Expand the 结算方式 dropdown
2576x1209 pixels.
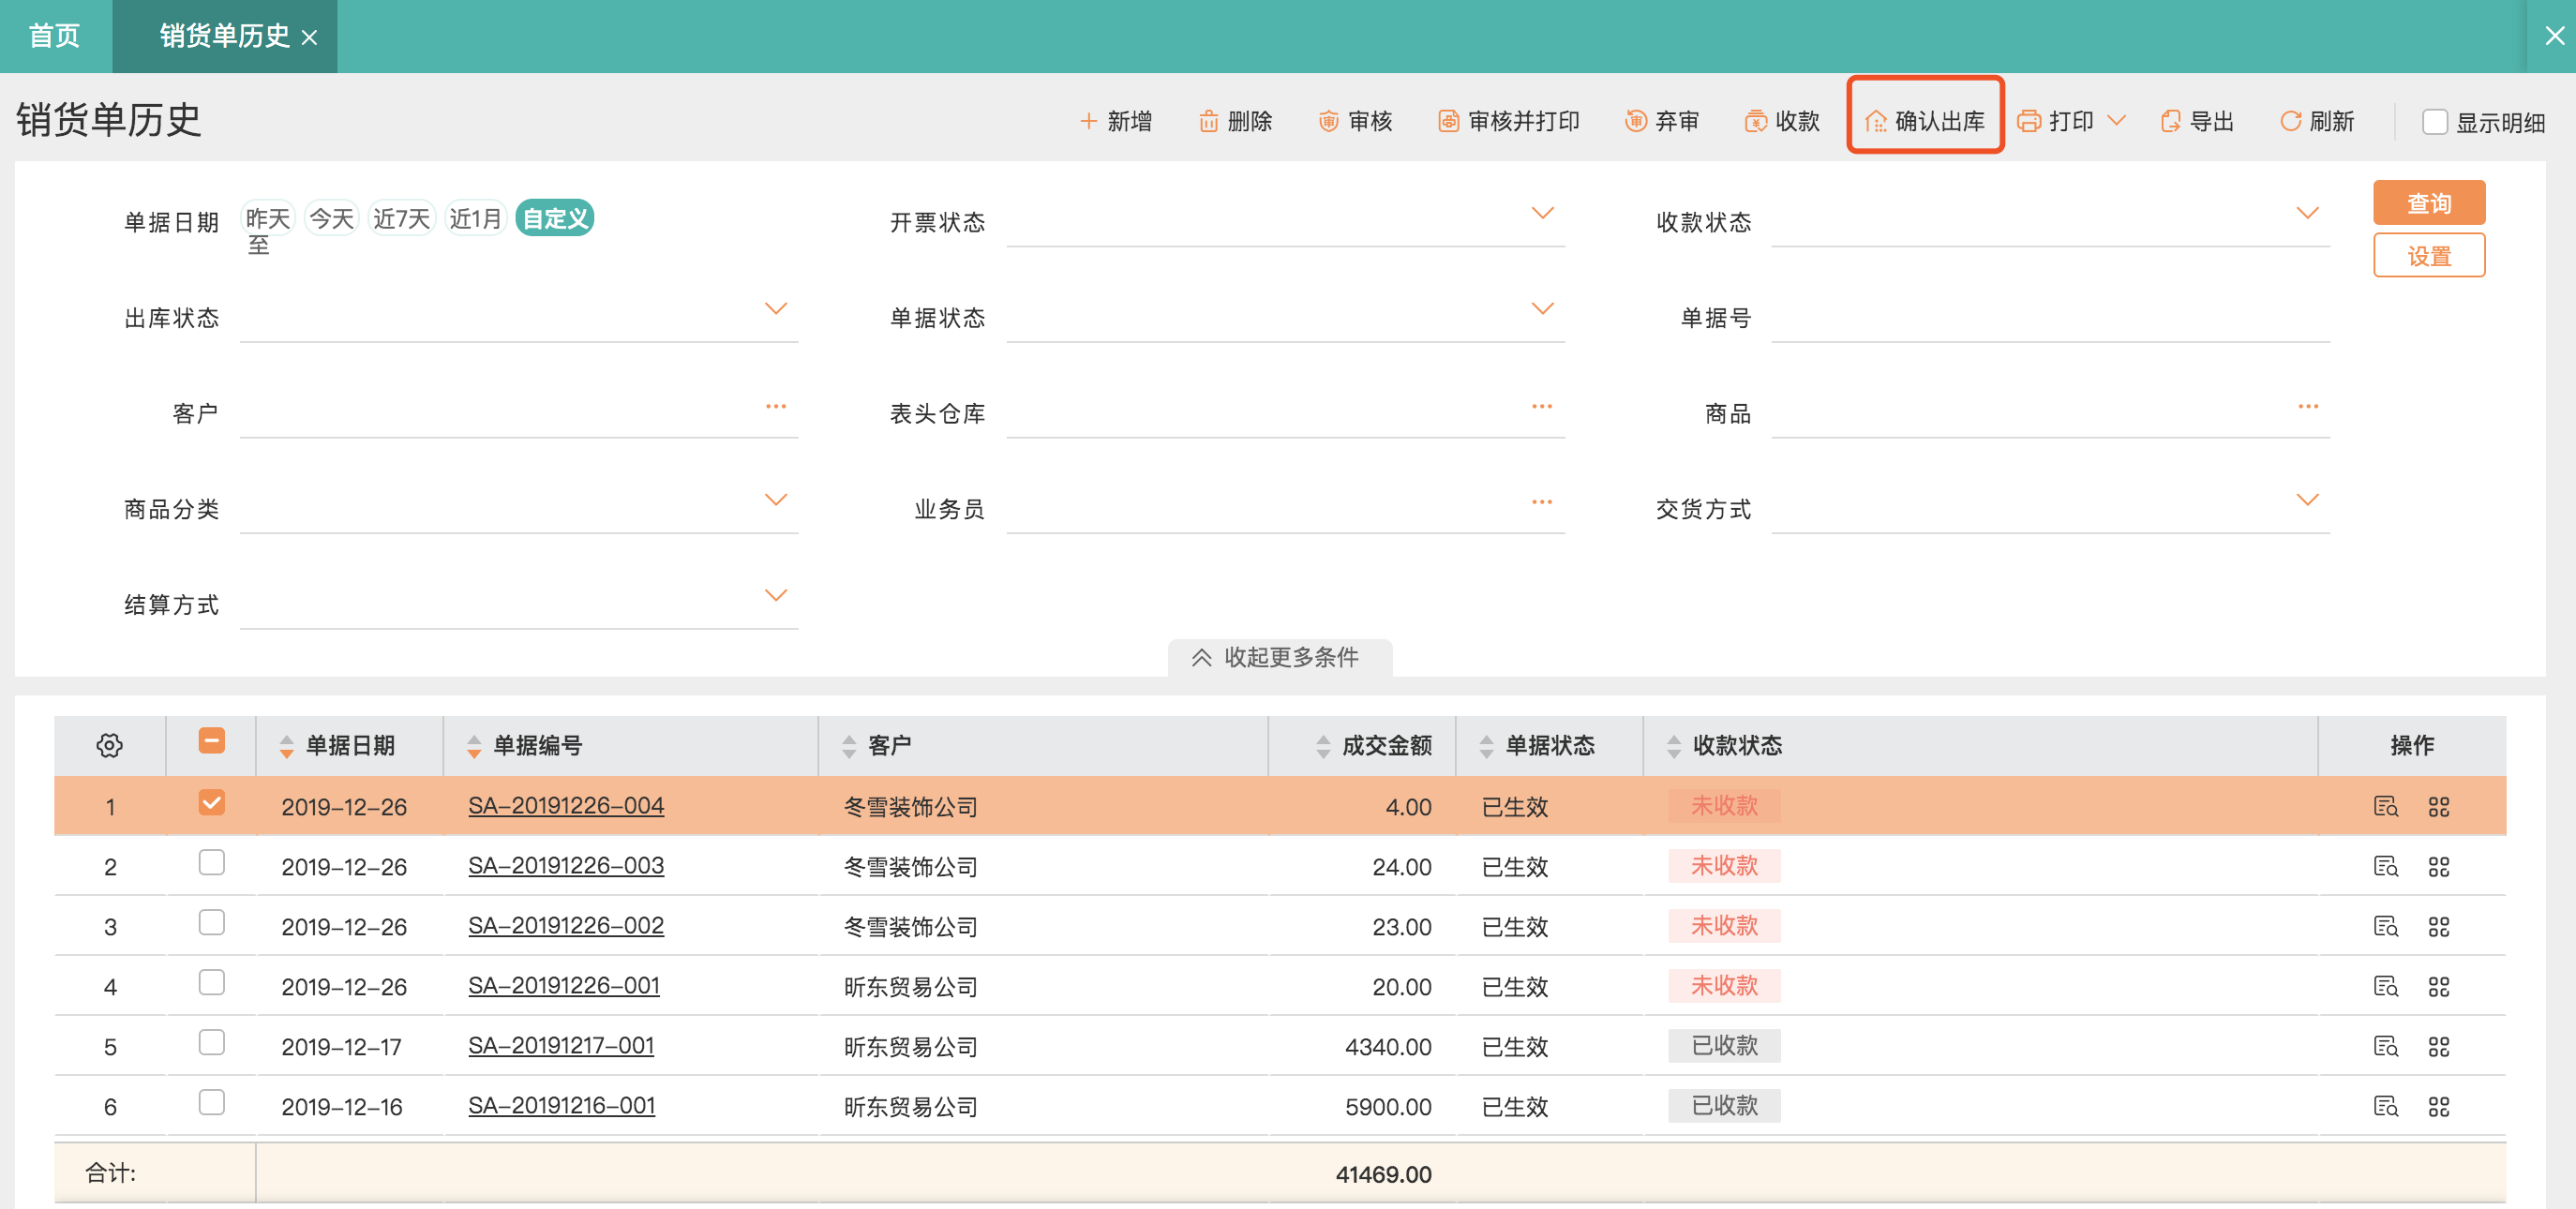[x=773, y=600]
